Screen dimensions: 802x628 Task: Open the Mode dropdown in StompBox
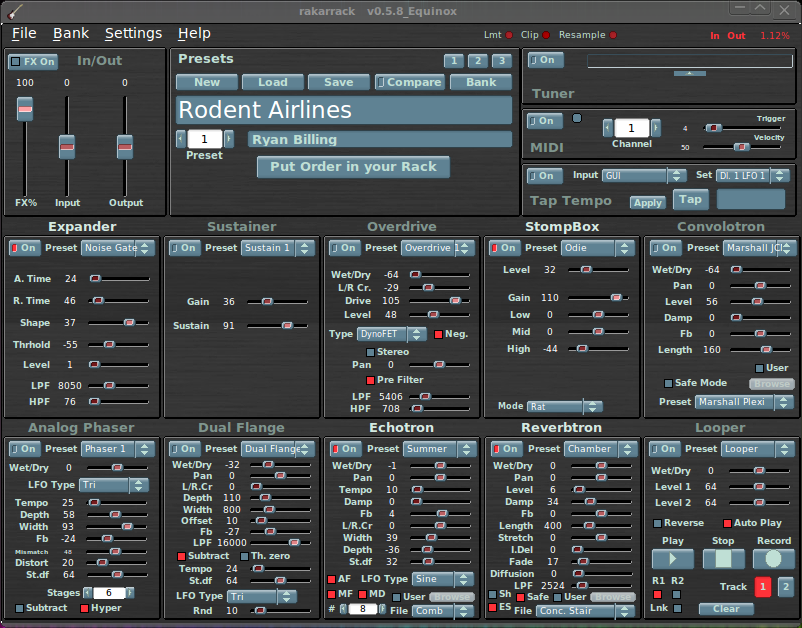click(x=566, y=406)
